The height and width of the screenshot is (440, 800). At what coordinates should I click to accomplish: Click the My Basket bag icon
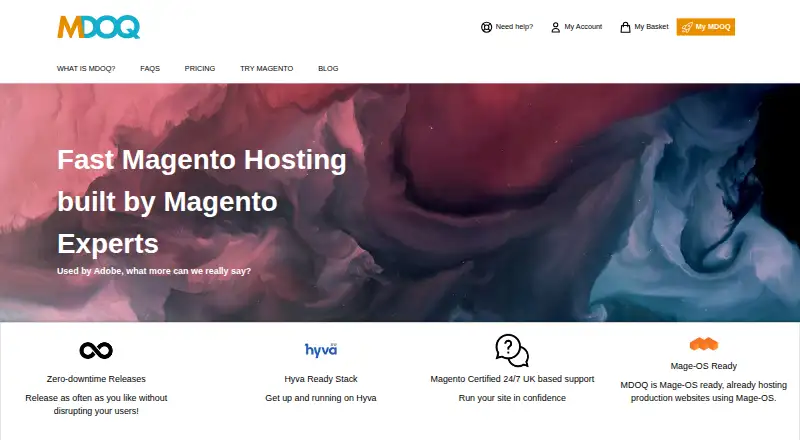(625, 27)
